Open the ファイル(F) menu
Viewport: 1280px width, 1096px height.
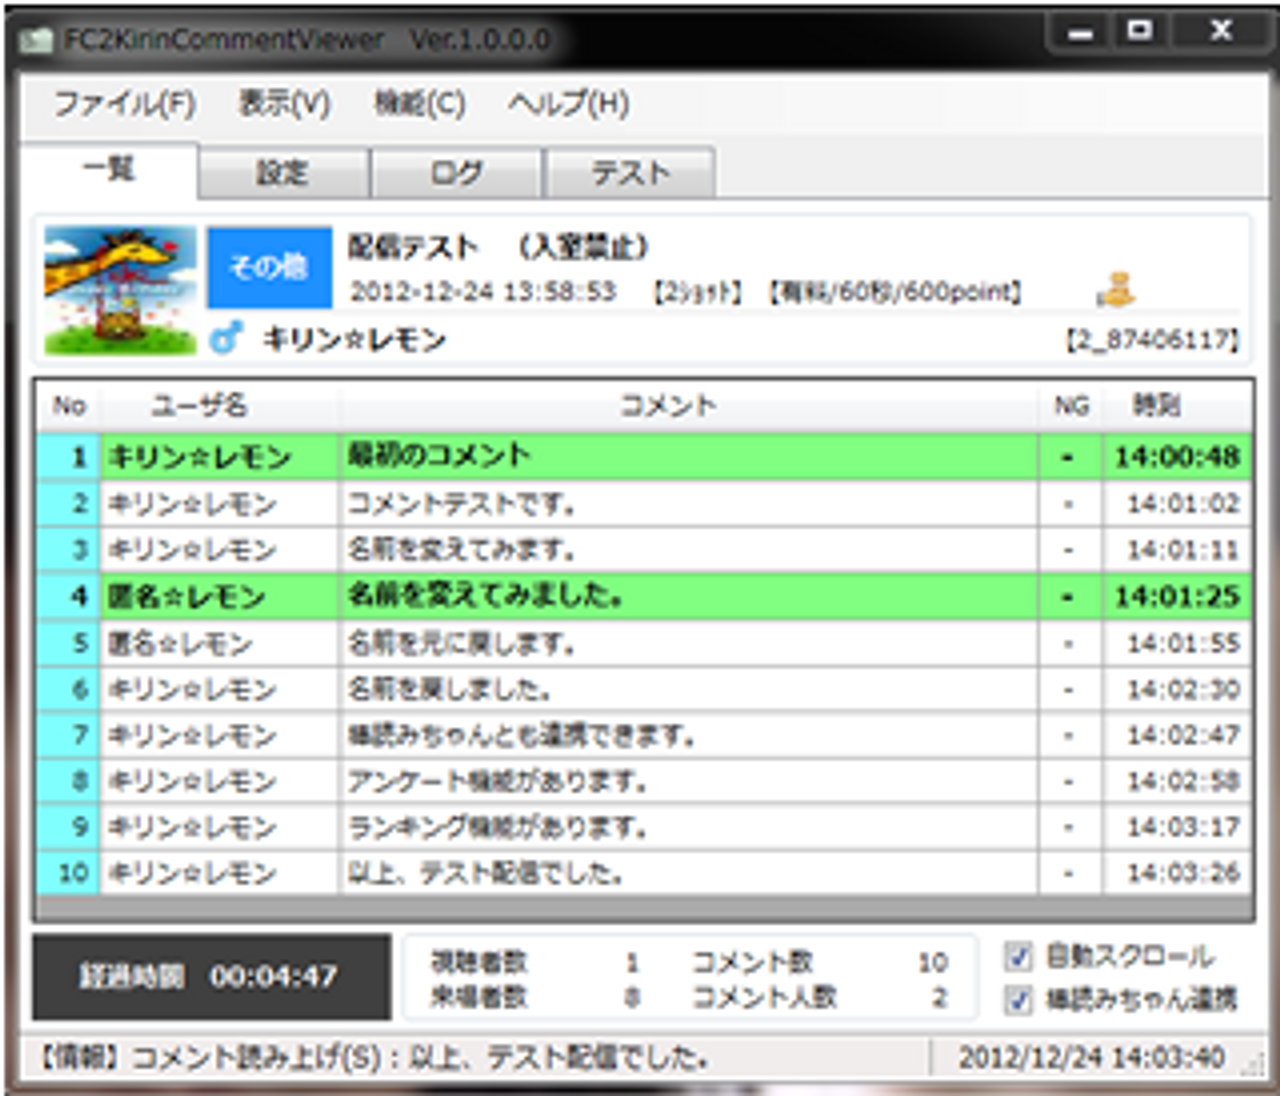124,103
